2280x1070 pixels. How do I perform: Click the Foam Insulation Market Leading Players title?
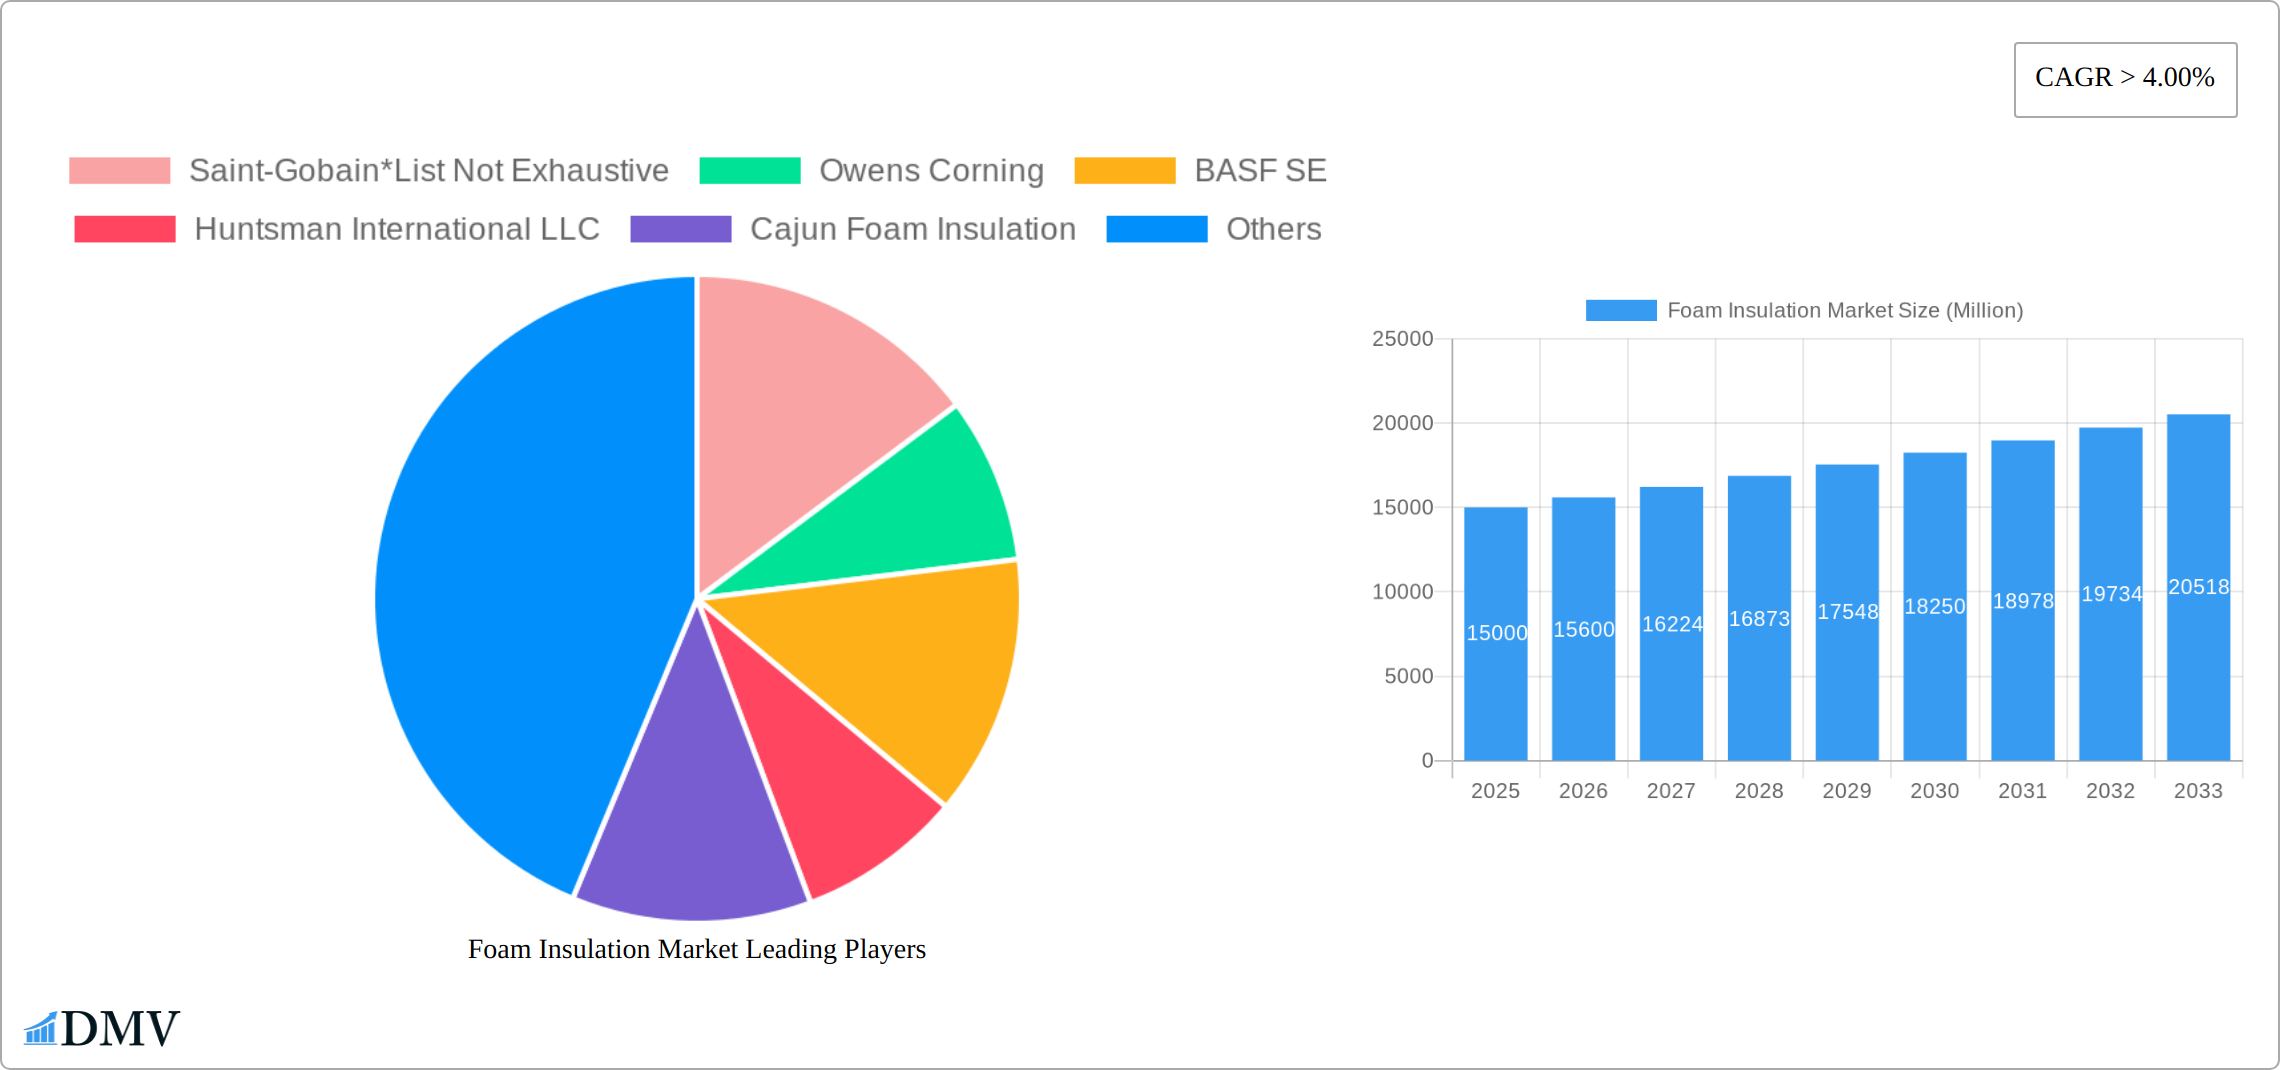click(x=697, y=949)
